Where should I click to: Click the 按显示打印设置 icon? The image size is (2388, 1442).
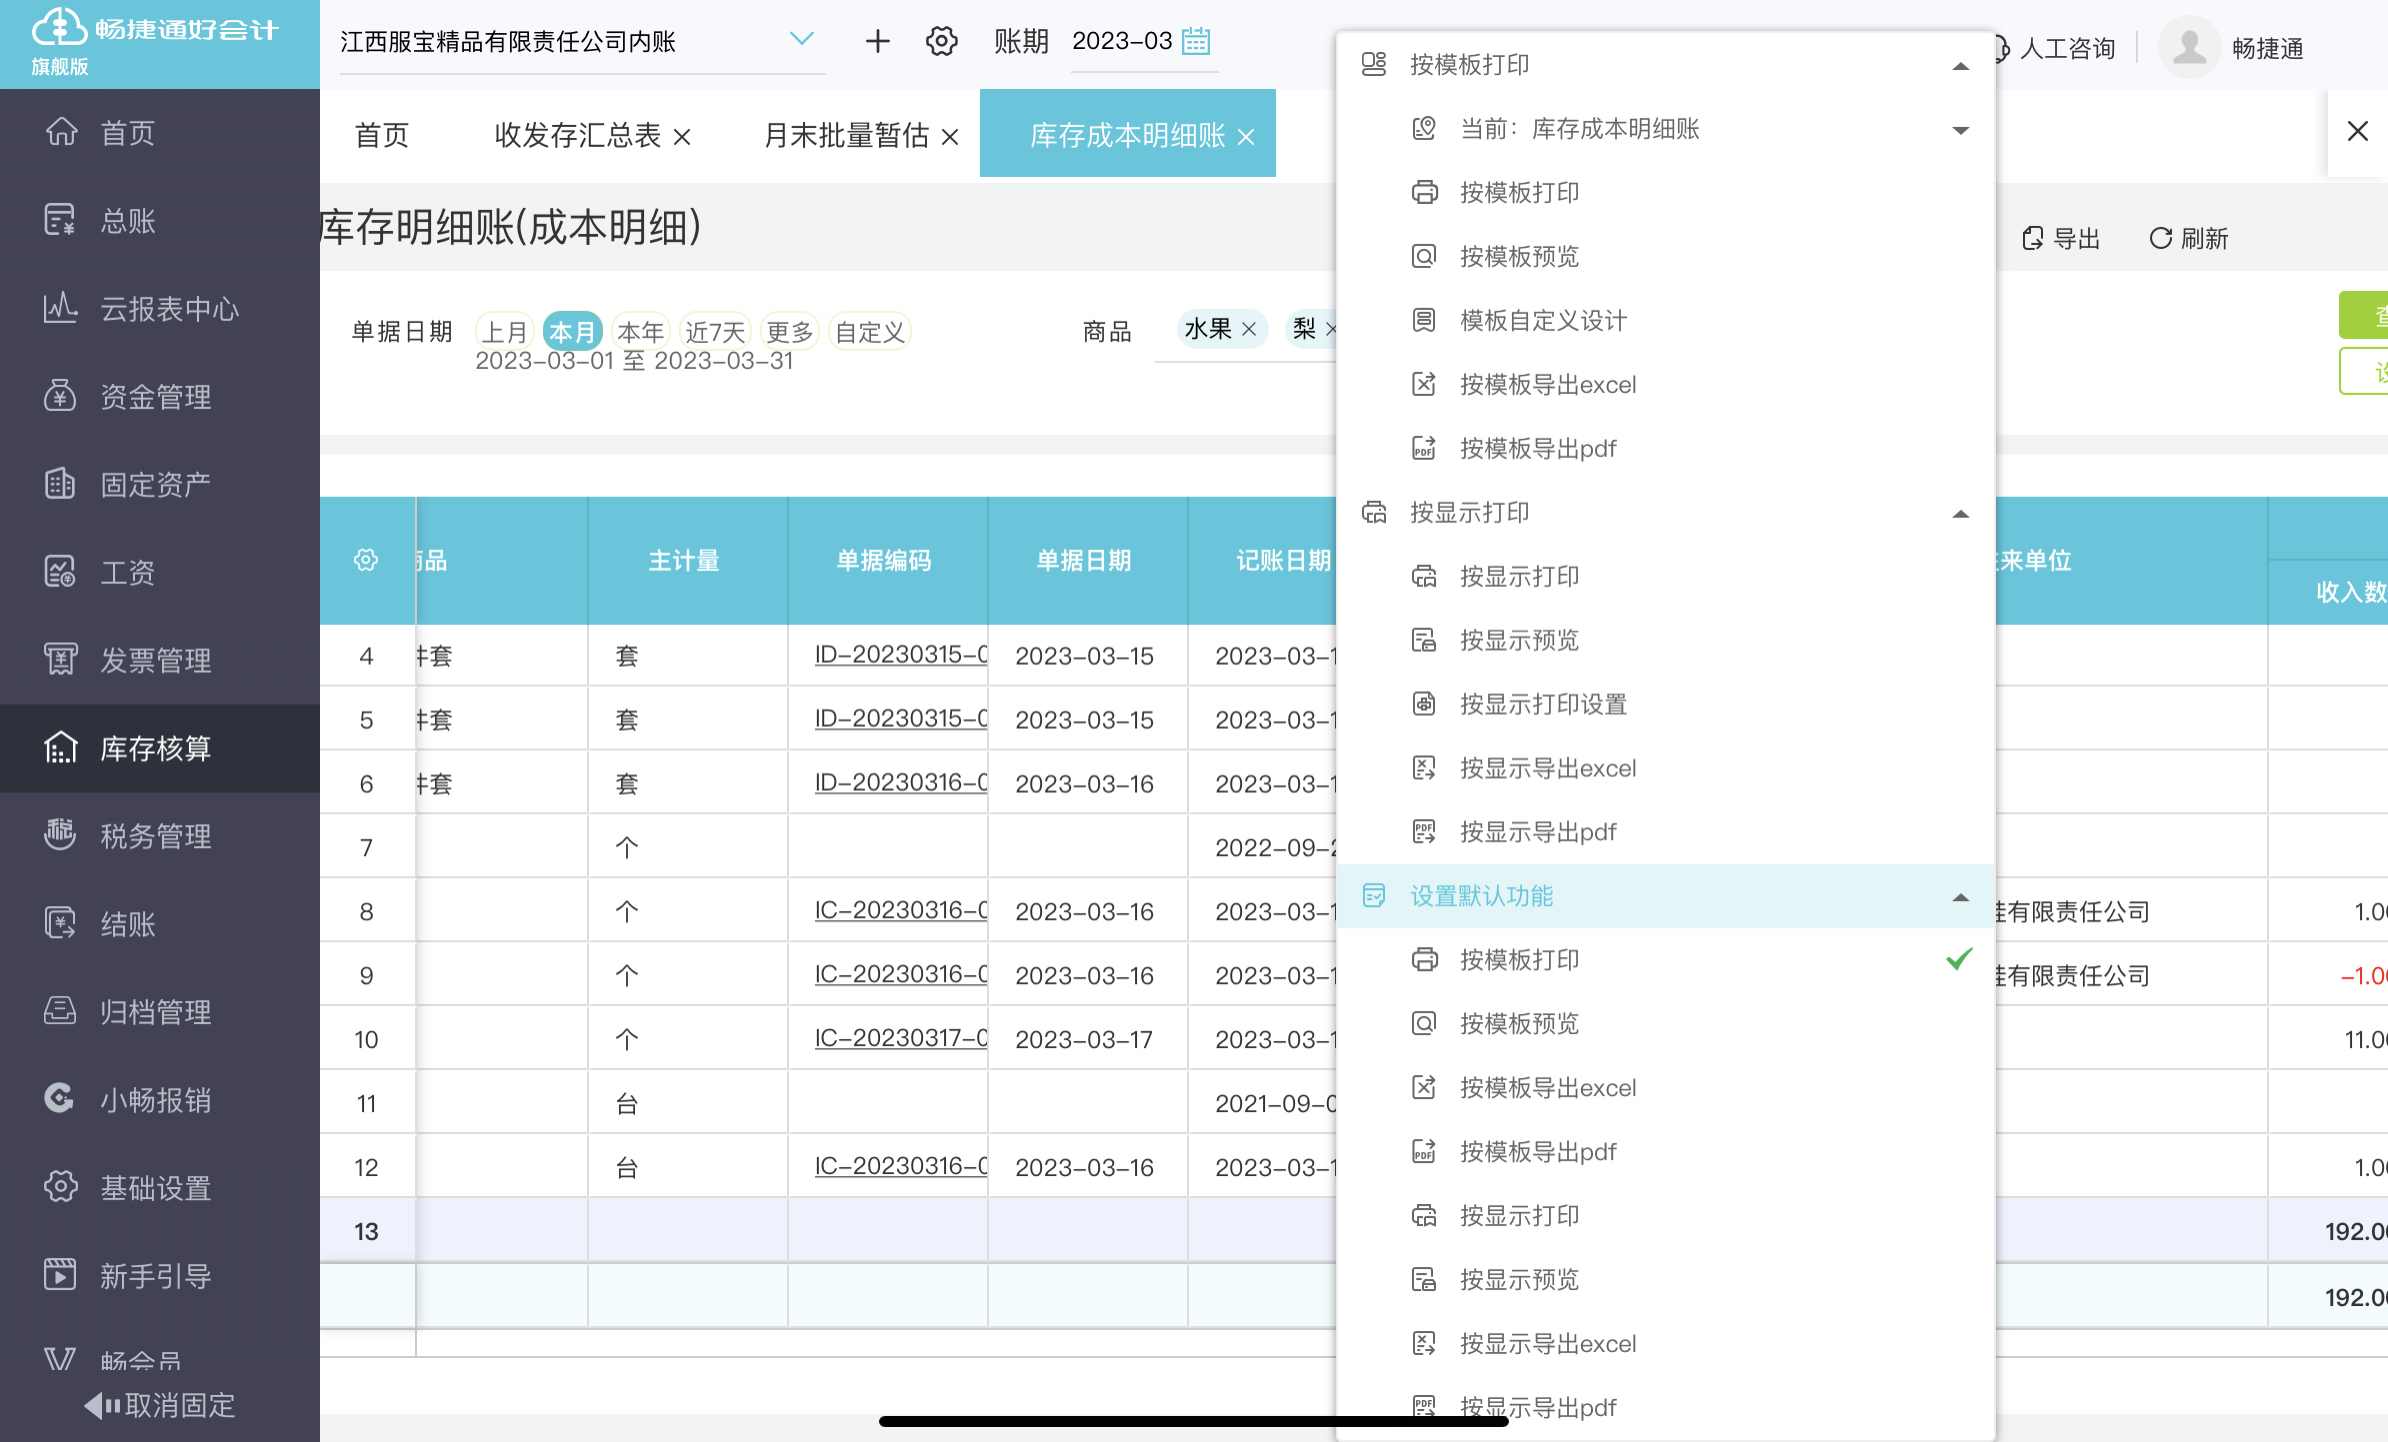pyautogui.click(x=1426, y=703)
